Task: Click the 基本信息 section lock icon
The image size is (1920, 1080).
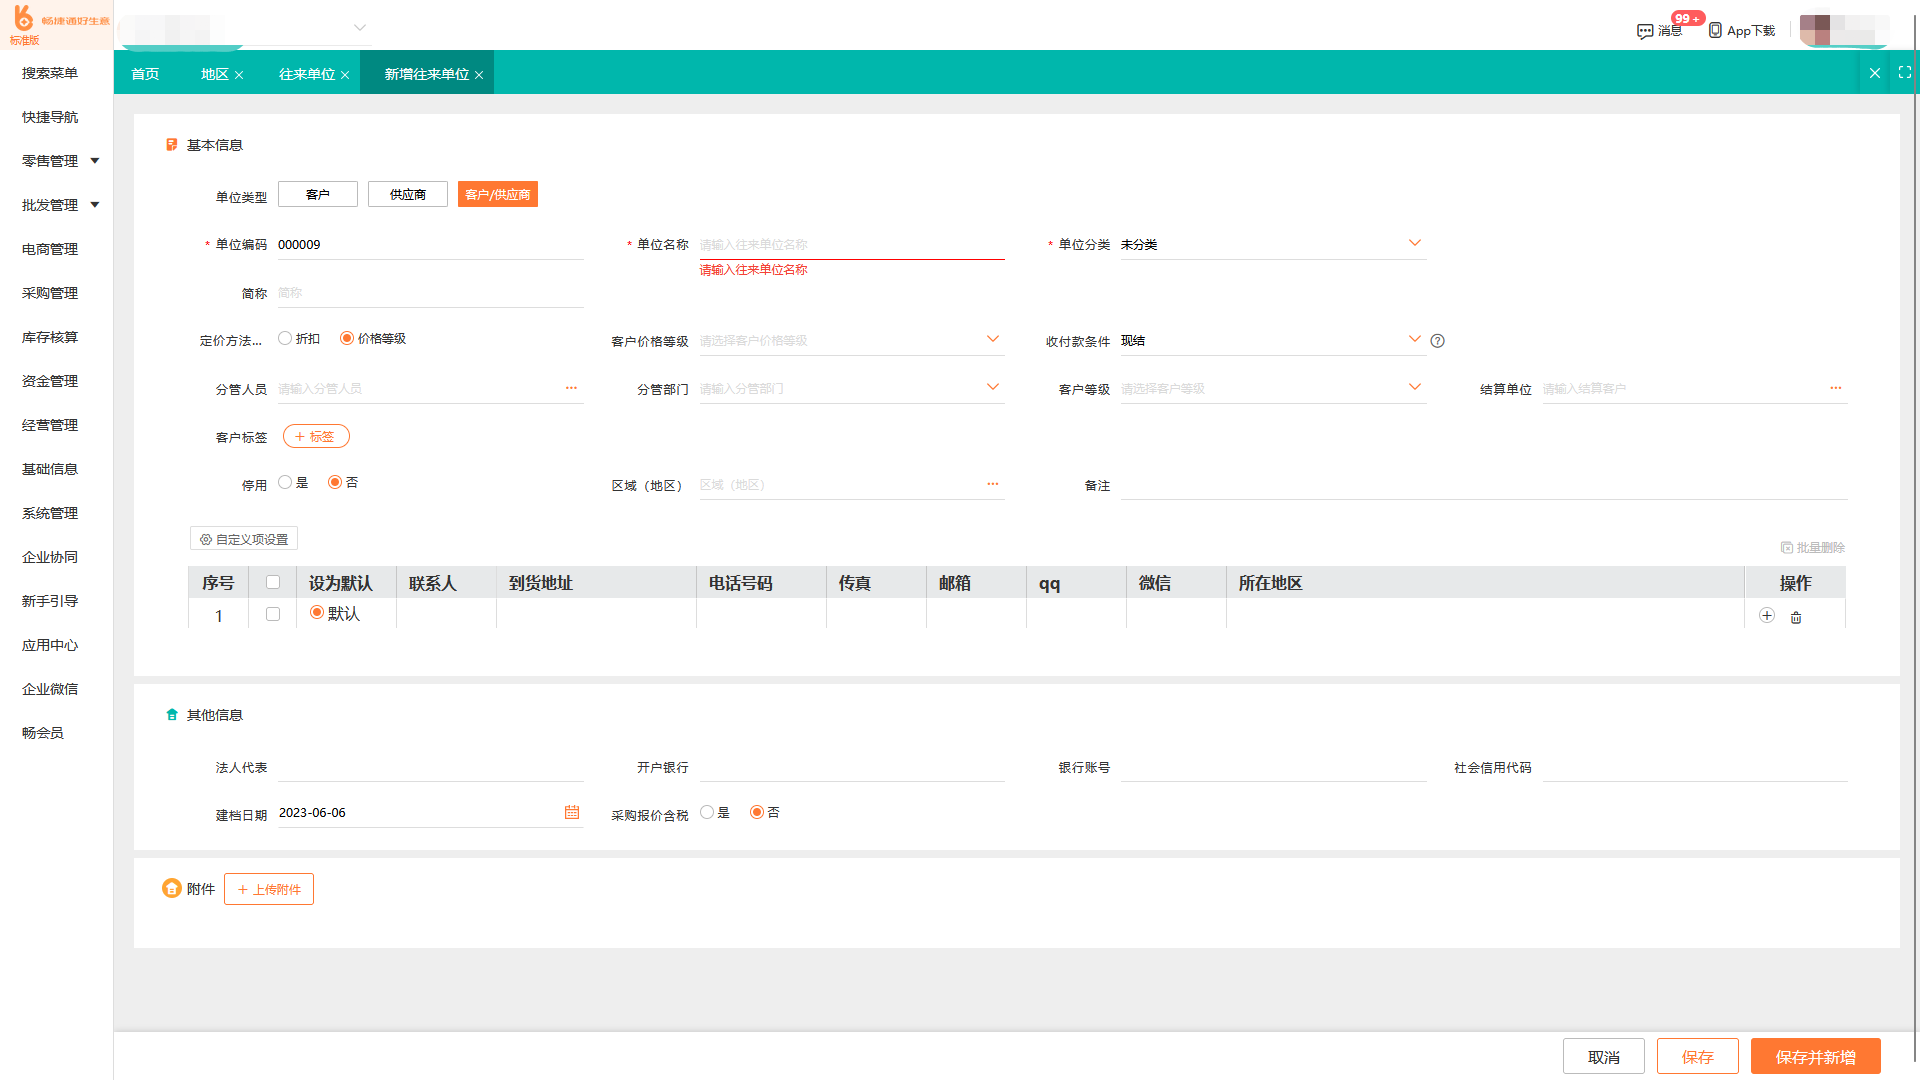Action: tap(171, 145)
